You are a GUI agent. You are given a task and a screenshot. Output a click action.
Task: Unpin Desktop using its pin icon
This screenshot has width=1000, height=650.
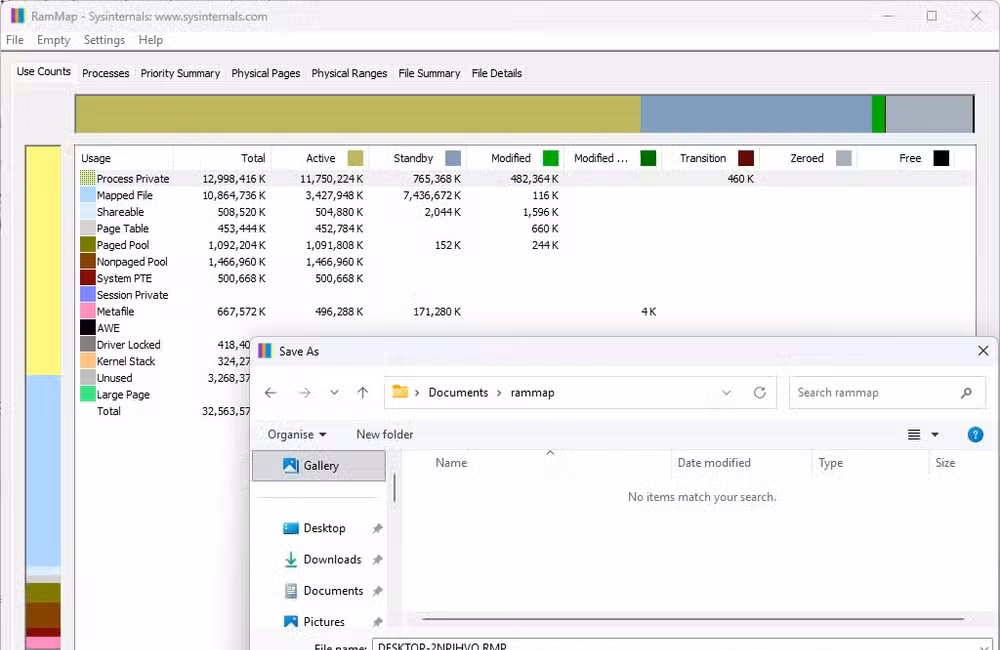click(377, 528)
